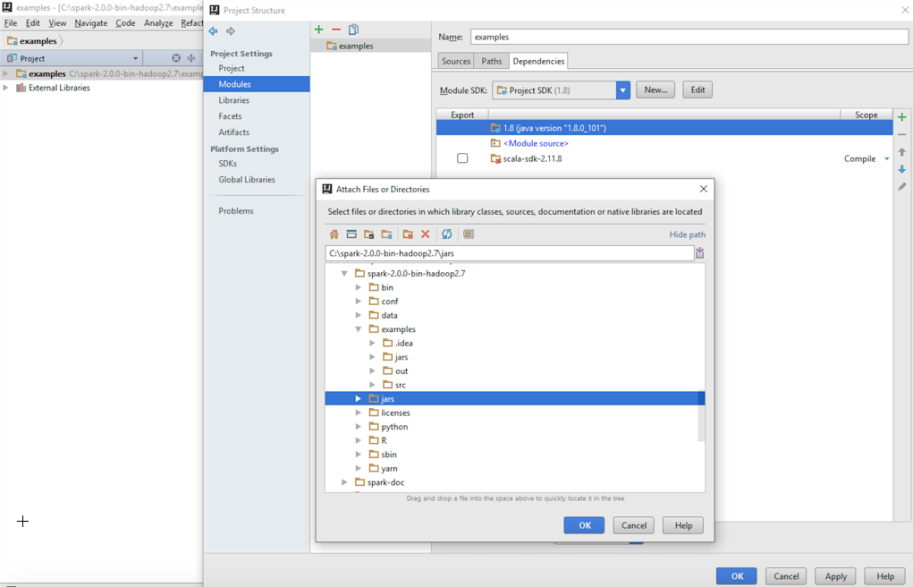Click the copy module icon
Viewport: 913px width, 587px height.
[353, 30]
